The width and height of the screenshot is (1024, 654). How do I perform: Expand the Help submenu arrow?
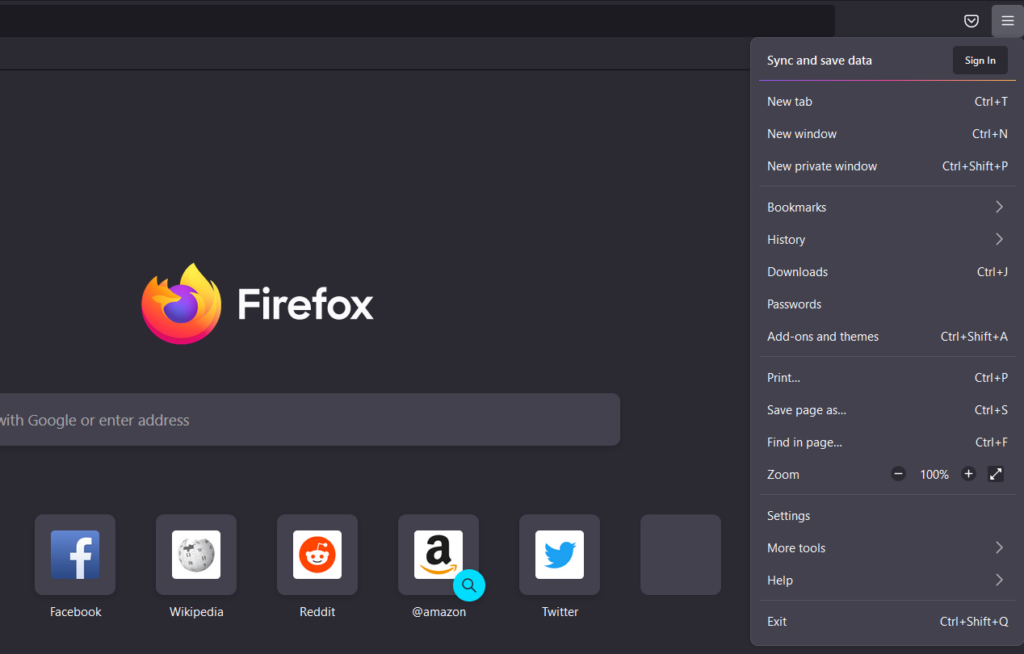(x=999, y=580)
